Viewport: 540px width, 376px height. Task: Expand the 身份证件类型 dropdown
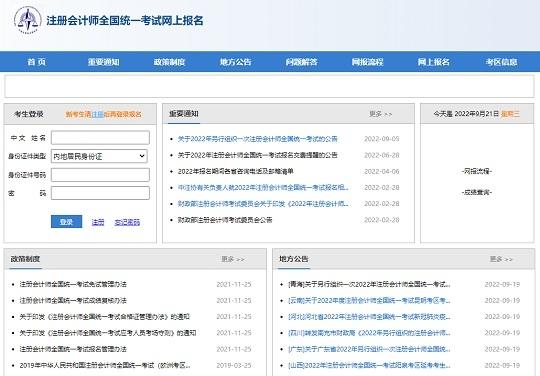tap(99, 156)
